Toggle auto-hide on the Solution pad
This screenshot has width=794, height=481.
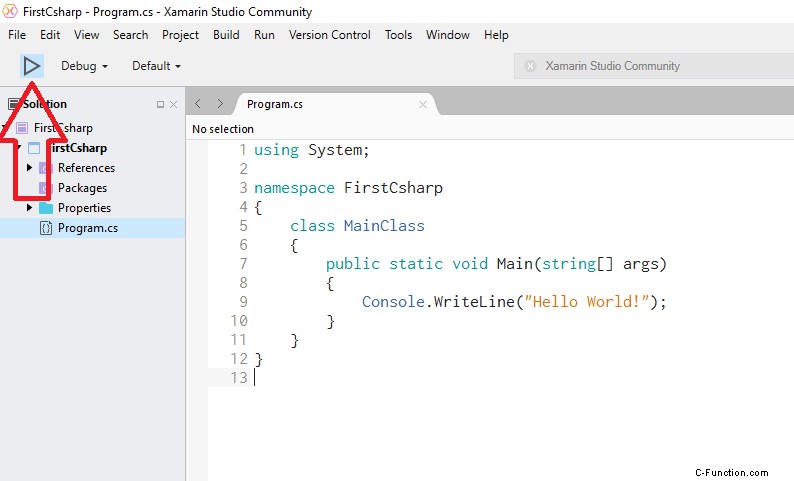point(160,105)
